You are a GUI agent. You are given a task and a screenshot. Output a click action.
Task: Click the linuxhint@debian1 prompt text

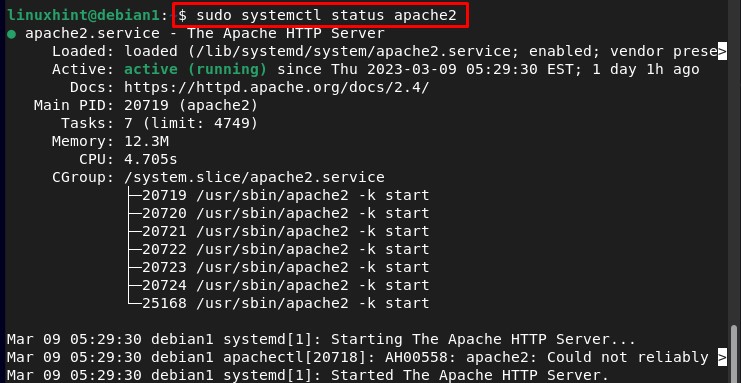point(84,16)
